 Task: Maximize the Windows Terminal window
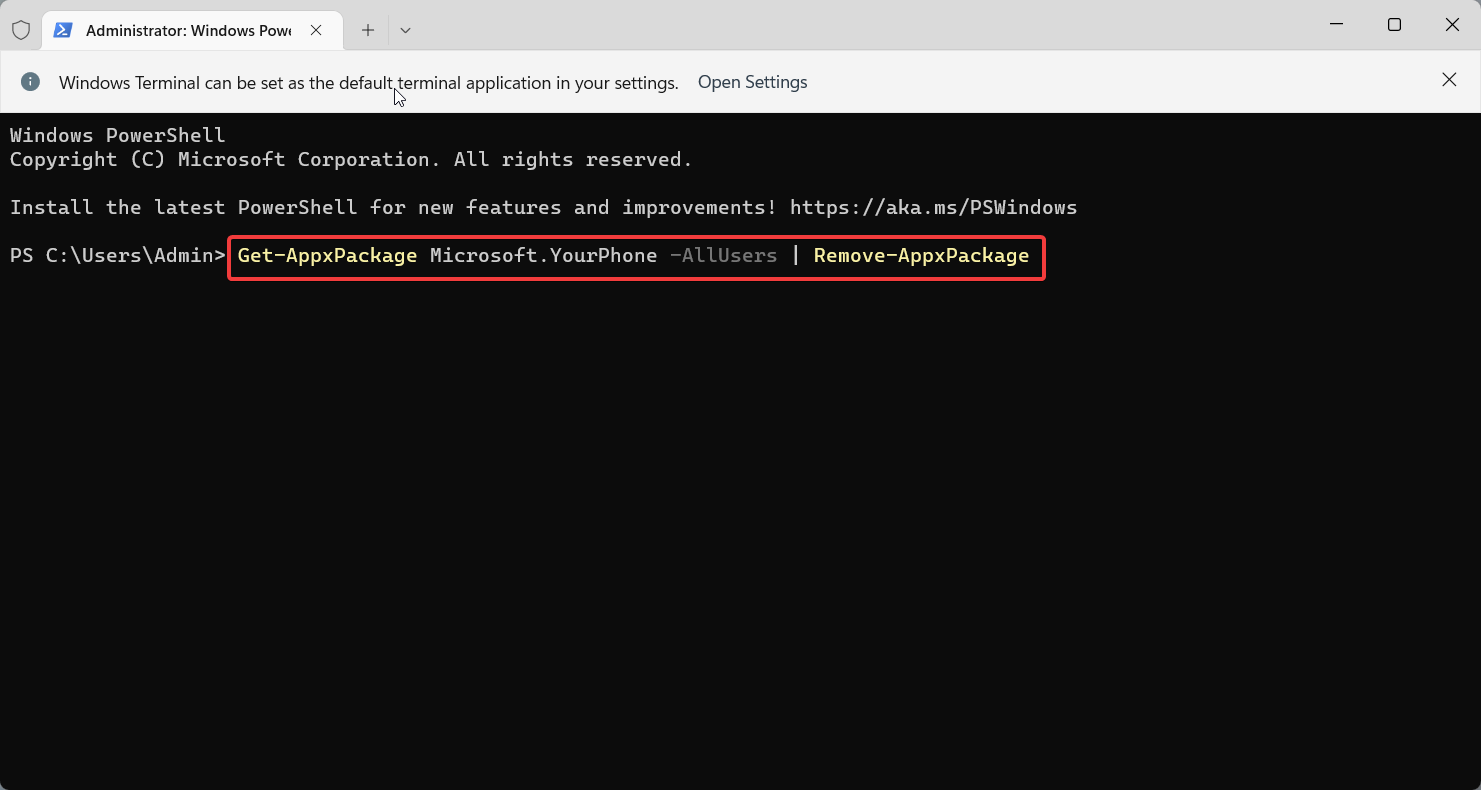(x=1394, y=25)
